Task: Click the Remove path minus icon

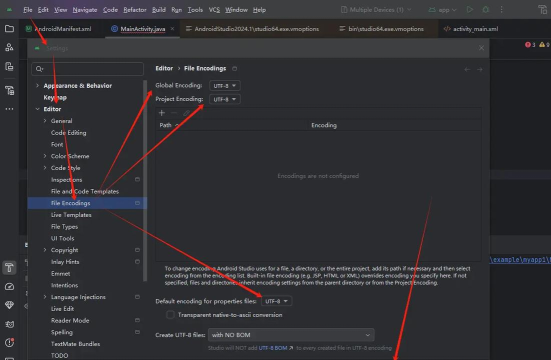Action: tap(174, 113)
